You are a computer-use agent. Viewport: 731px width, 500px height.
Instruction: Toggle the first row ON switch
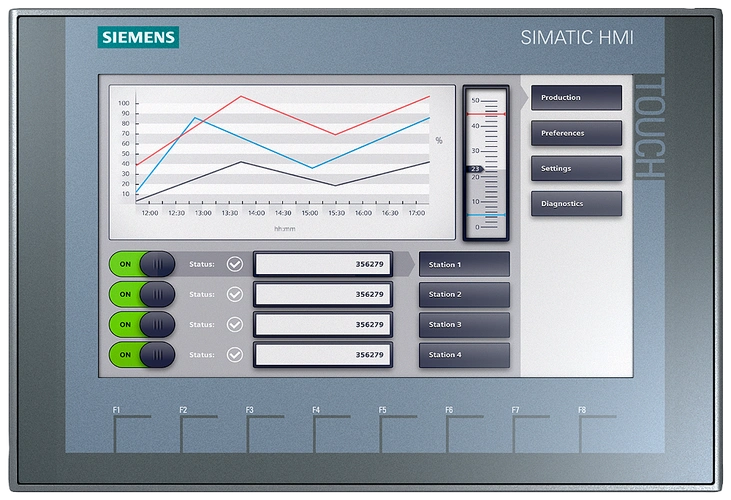142,264
